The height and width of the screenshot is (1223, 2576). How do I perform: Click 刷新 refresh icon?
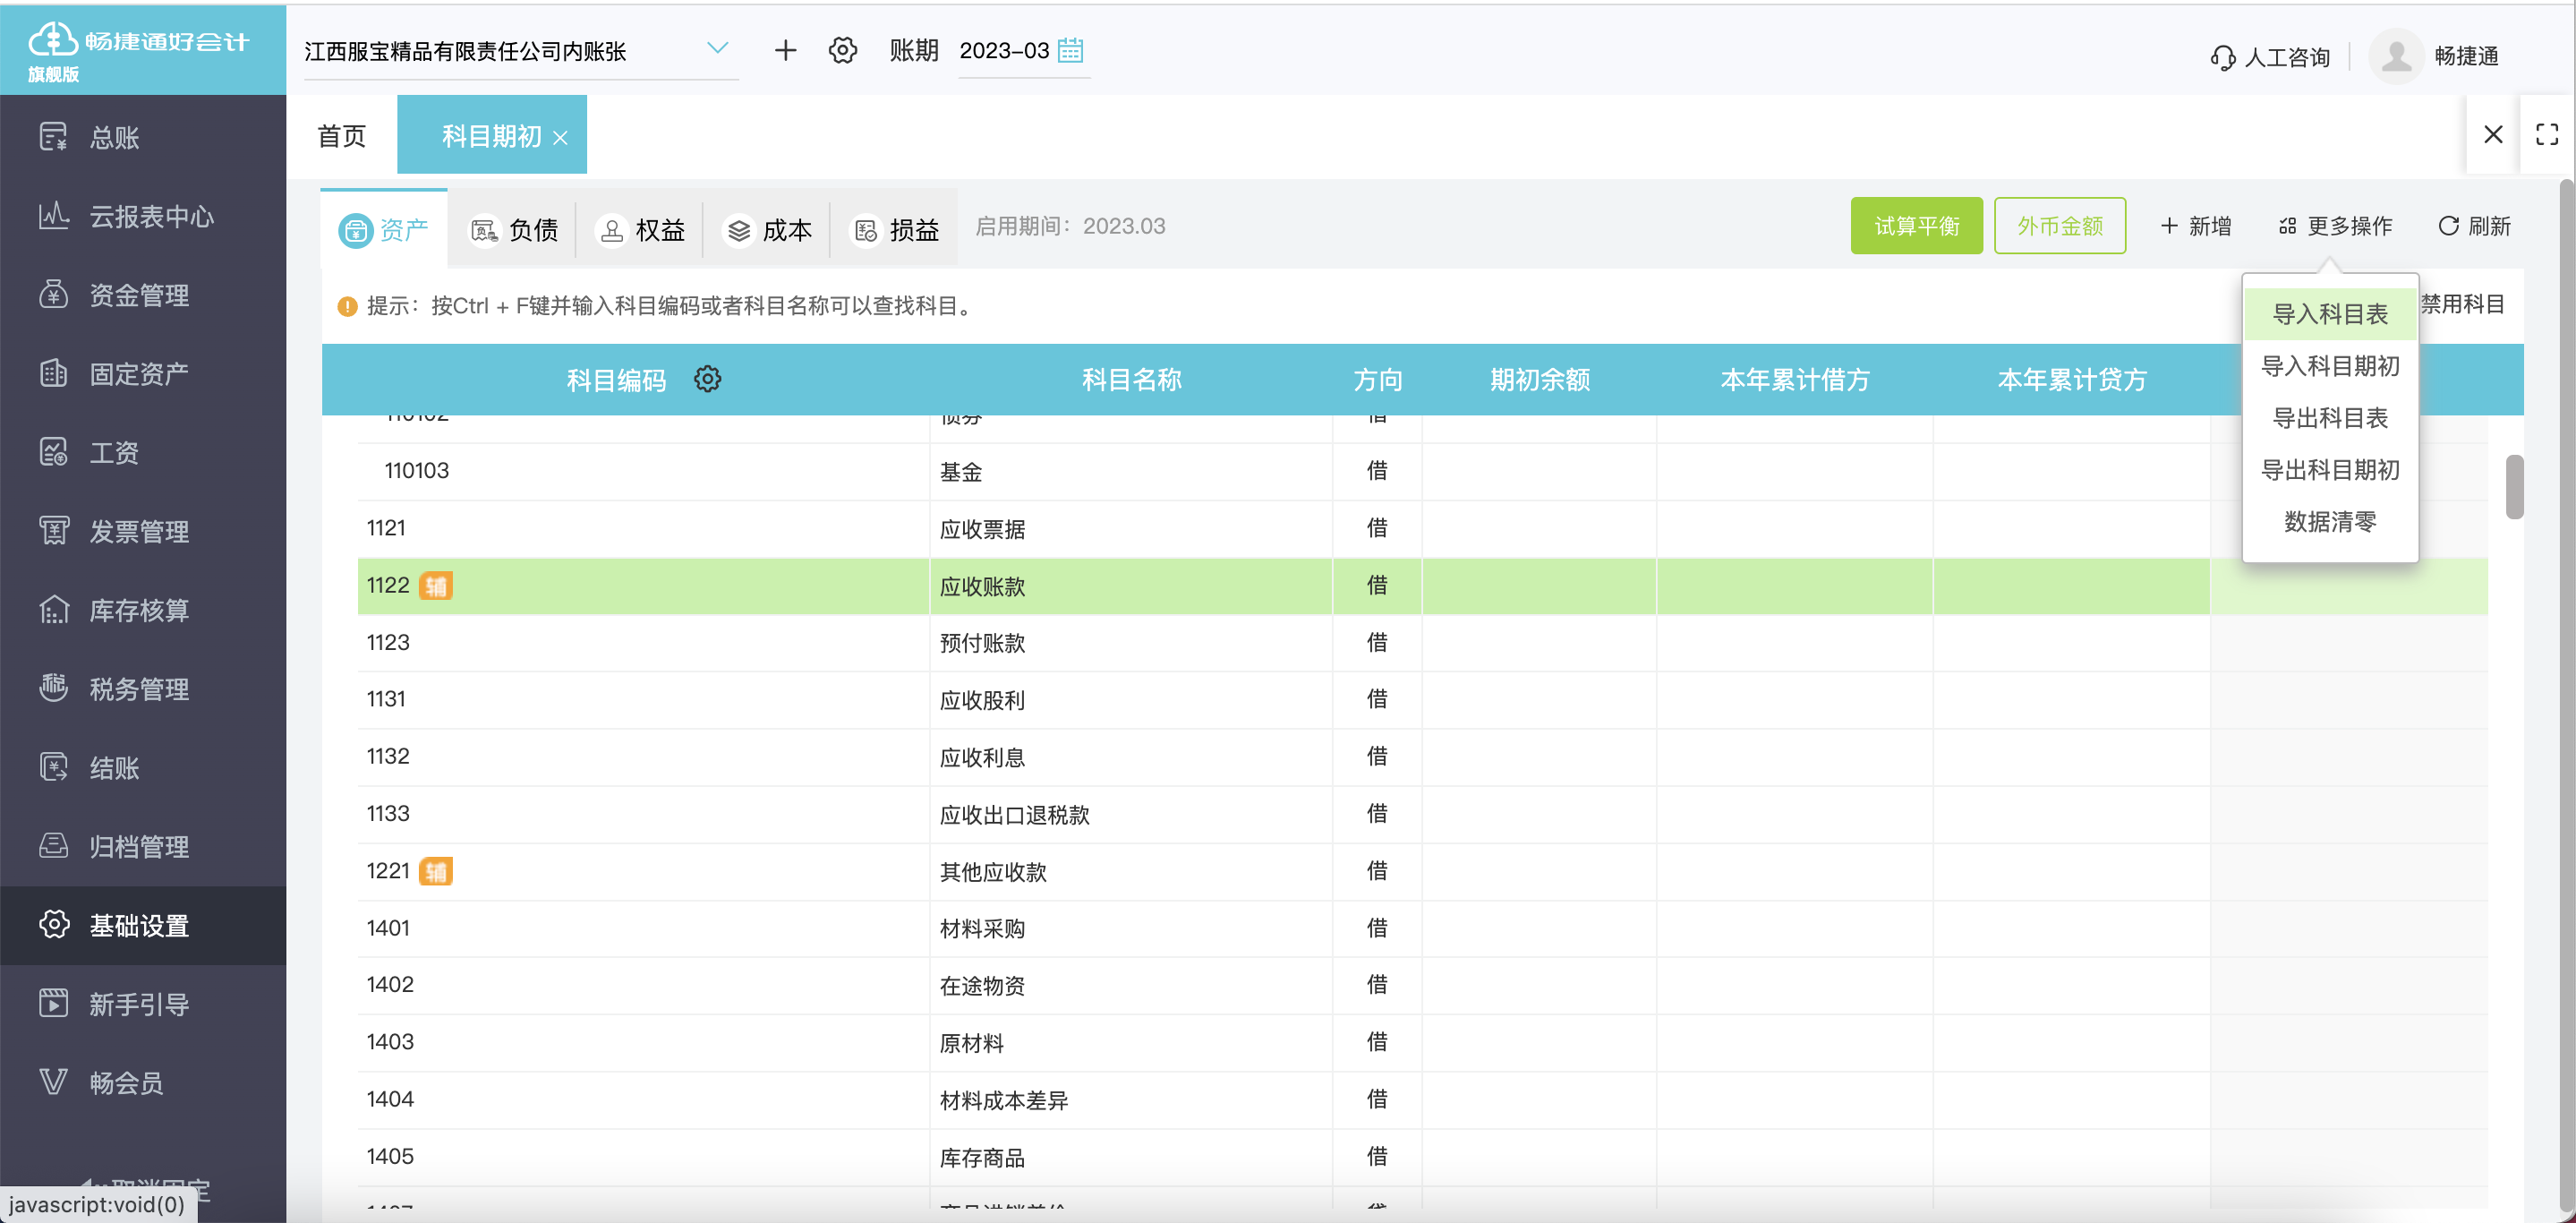coord(2446,227)
